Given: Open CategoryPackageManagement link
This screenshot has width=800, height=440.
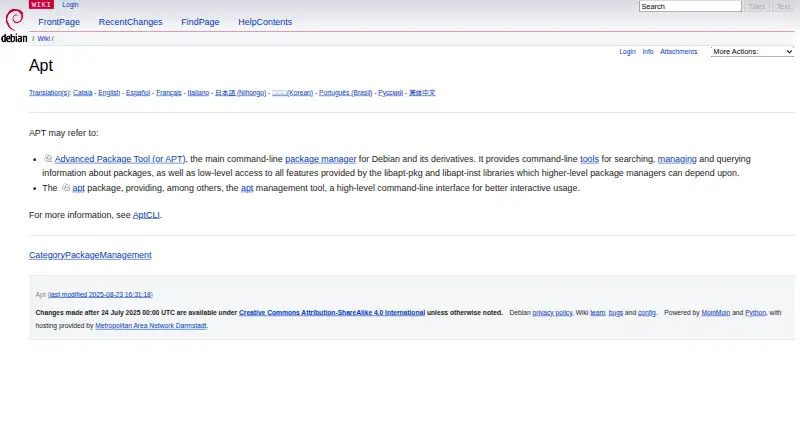Looking at the screenshot, I should (x=90, y=255).
